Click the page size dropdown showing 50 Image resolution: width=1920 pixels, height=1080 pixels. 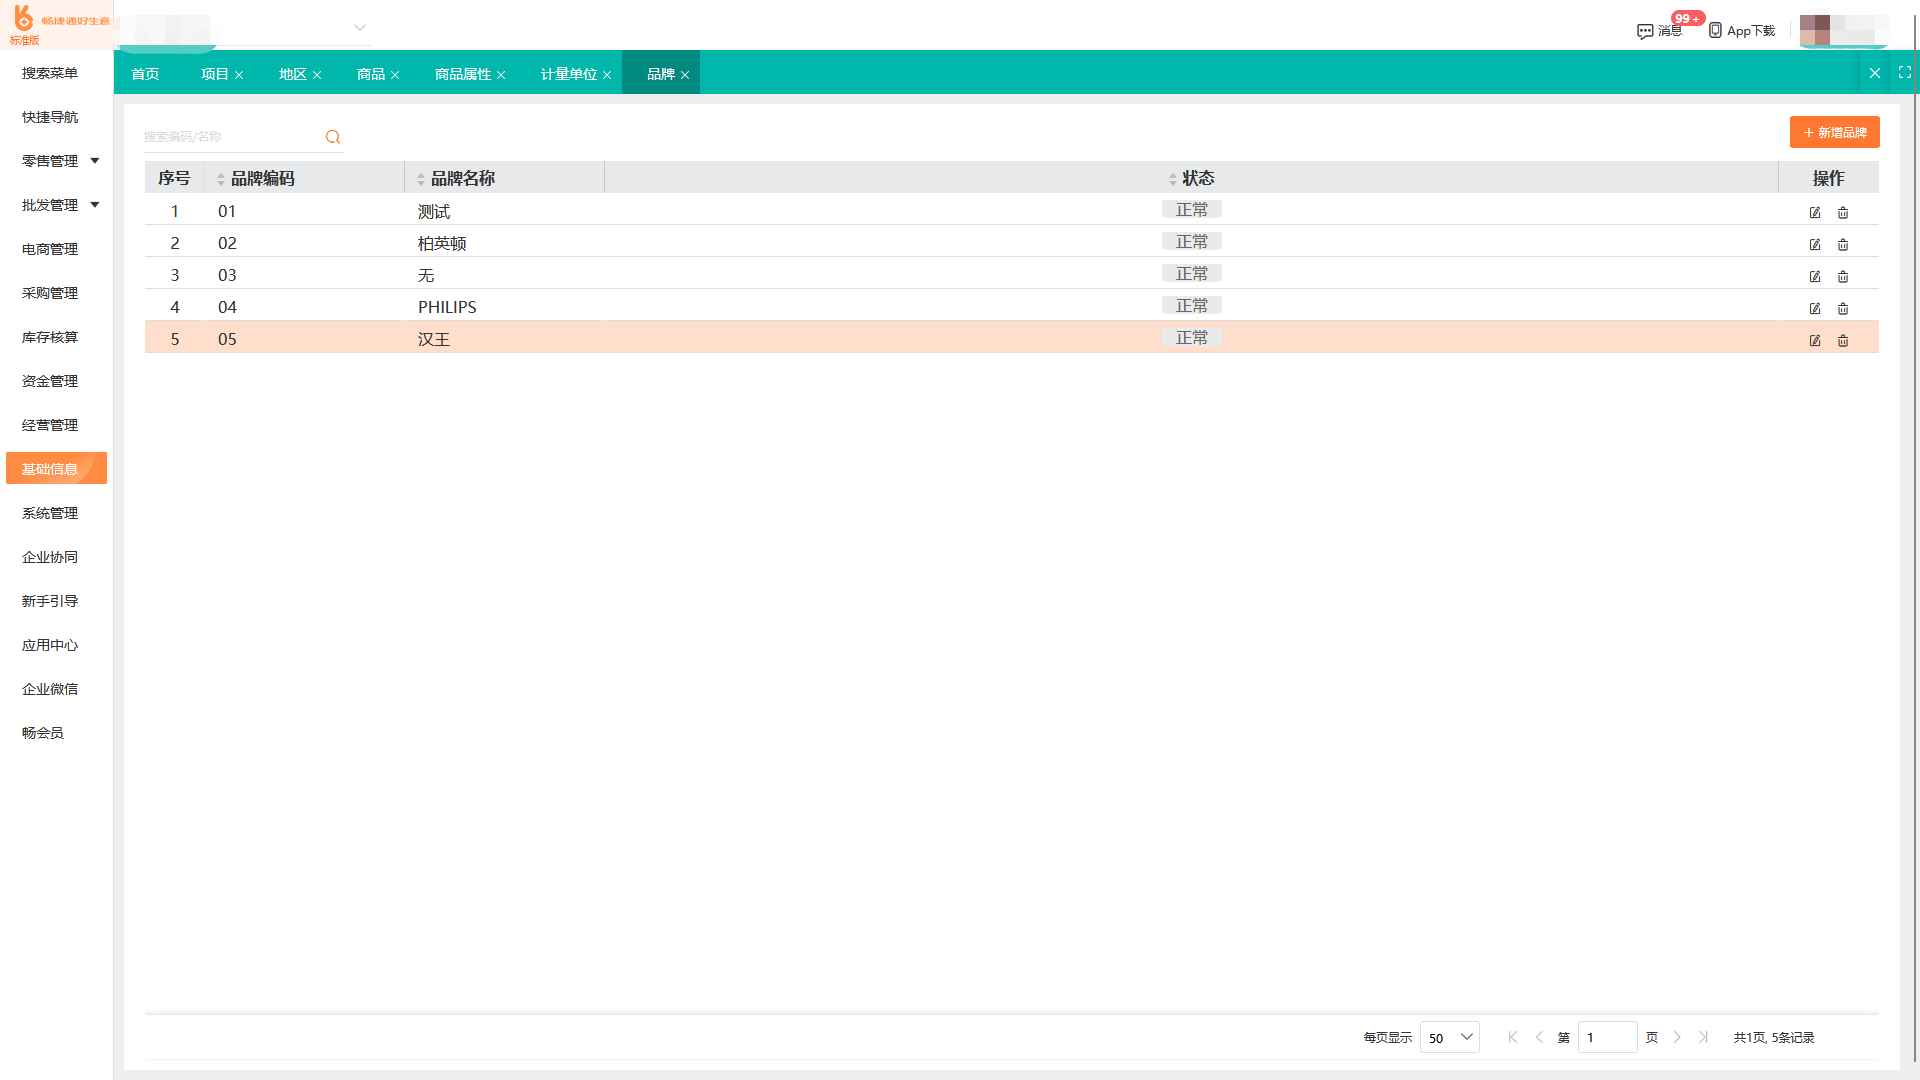(1448, 1038)
